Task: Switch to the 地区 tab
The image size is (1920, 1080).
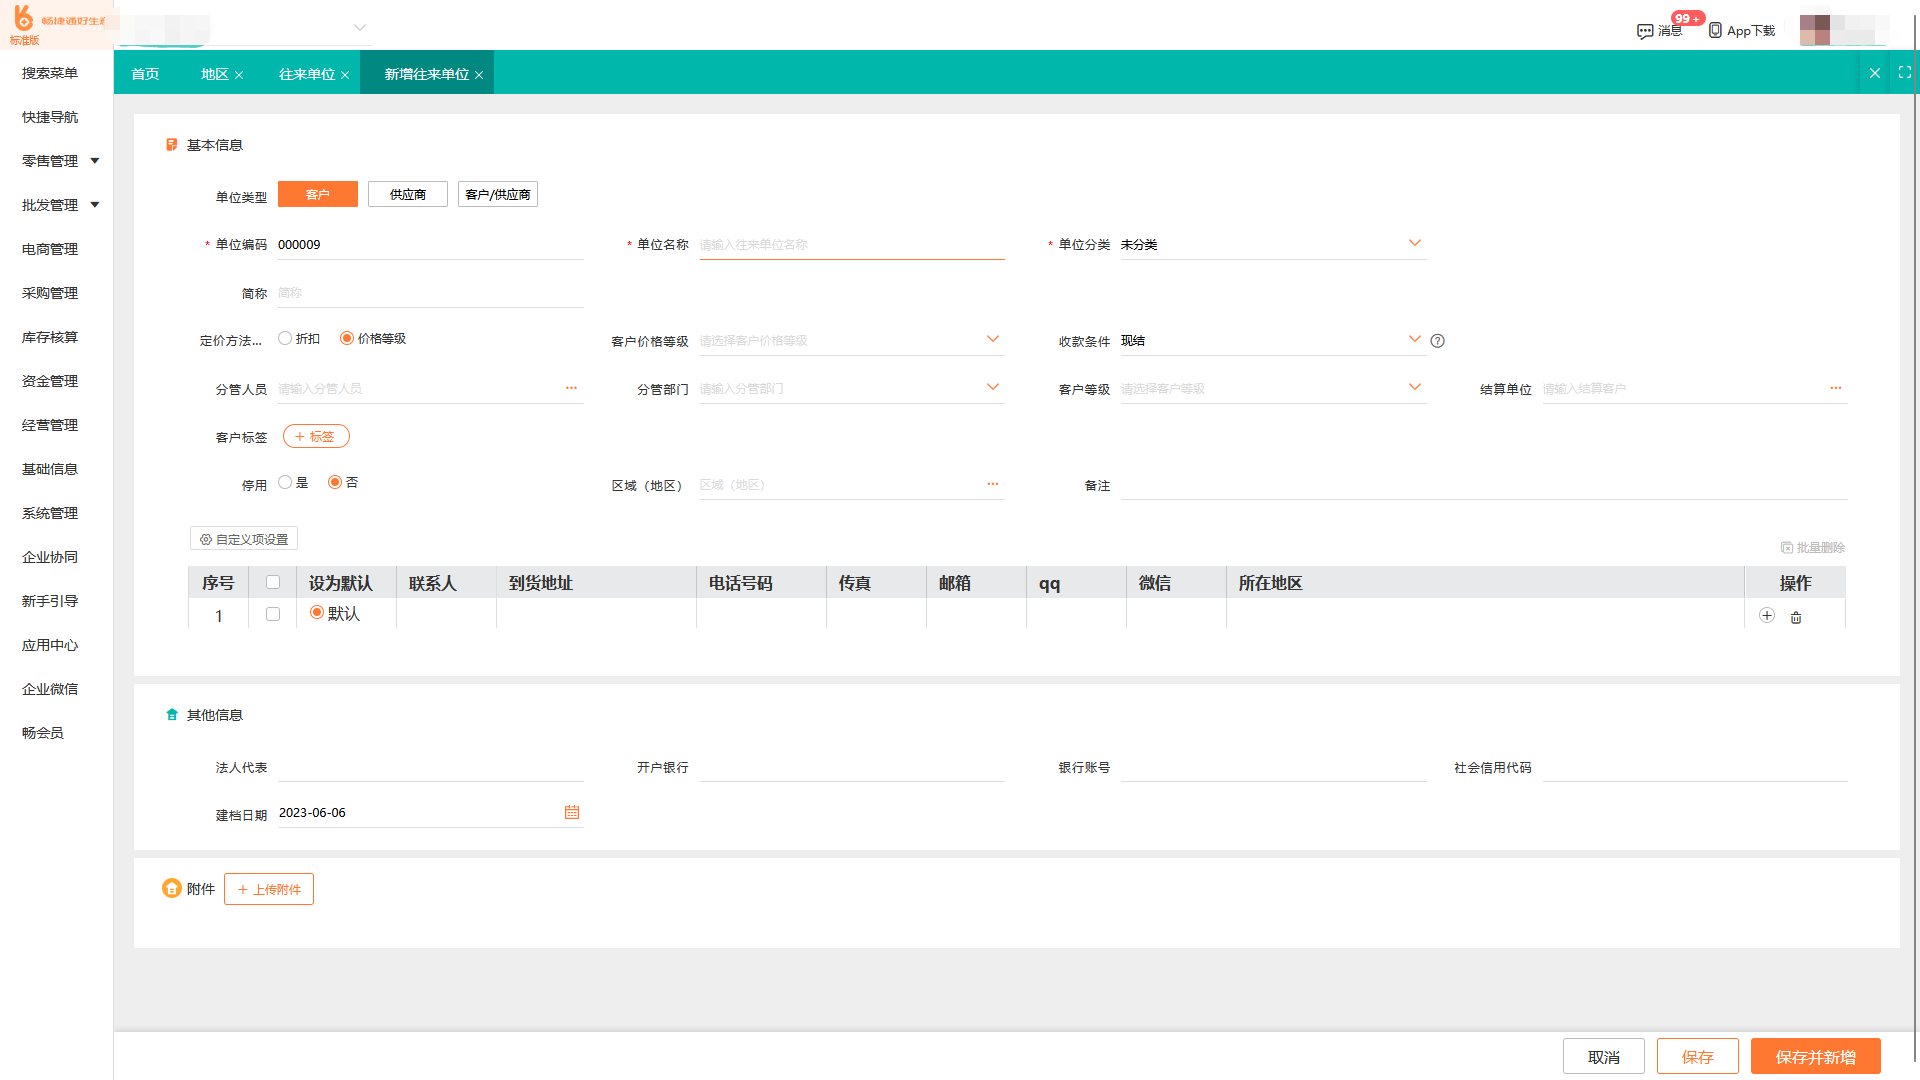Action: (215, 73)
